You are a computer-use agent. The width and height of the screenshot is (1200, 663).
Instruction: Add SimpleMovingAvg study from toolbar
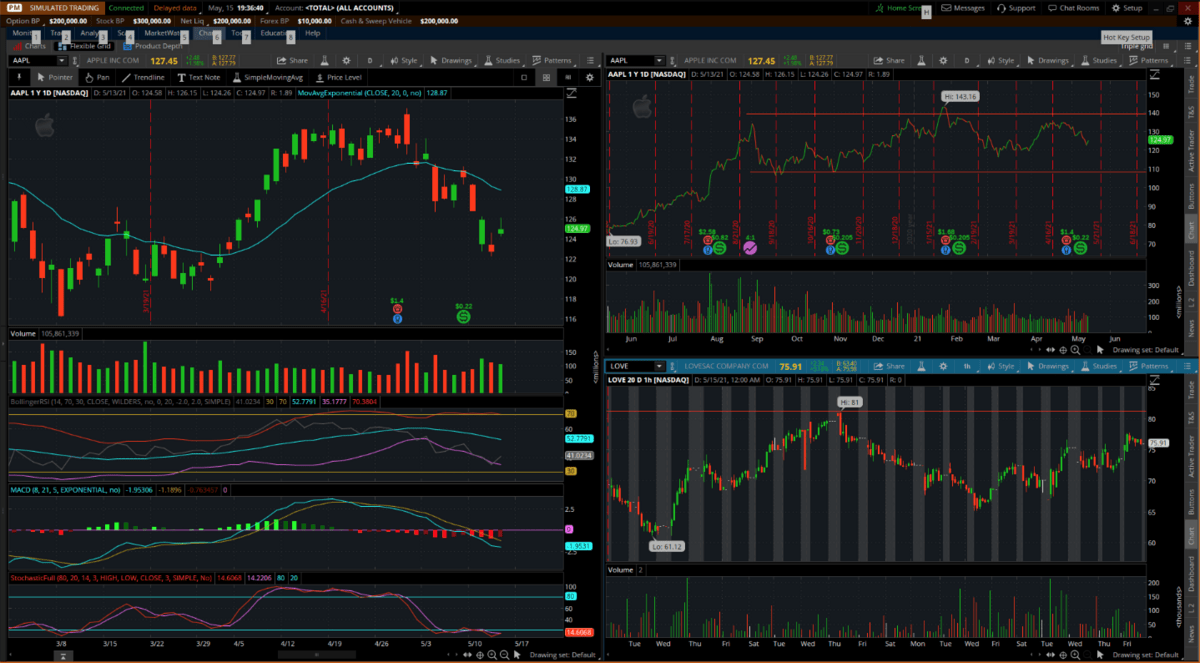(x=267, y=77)
